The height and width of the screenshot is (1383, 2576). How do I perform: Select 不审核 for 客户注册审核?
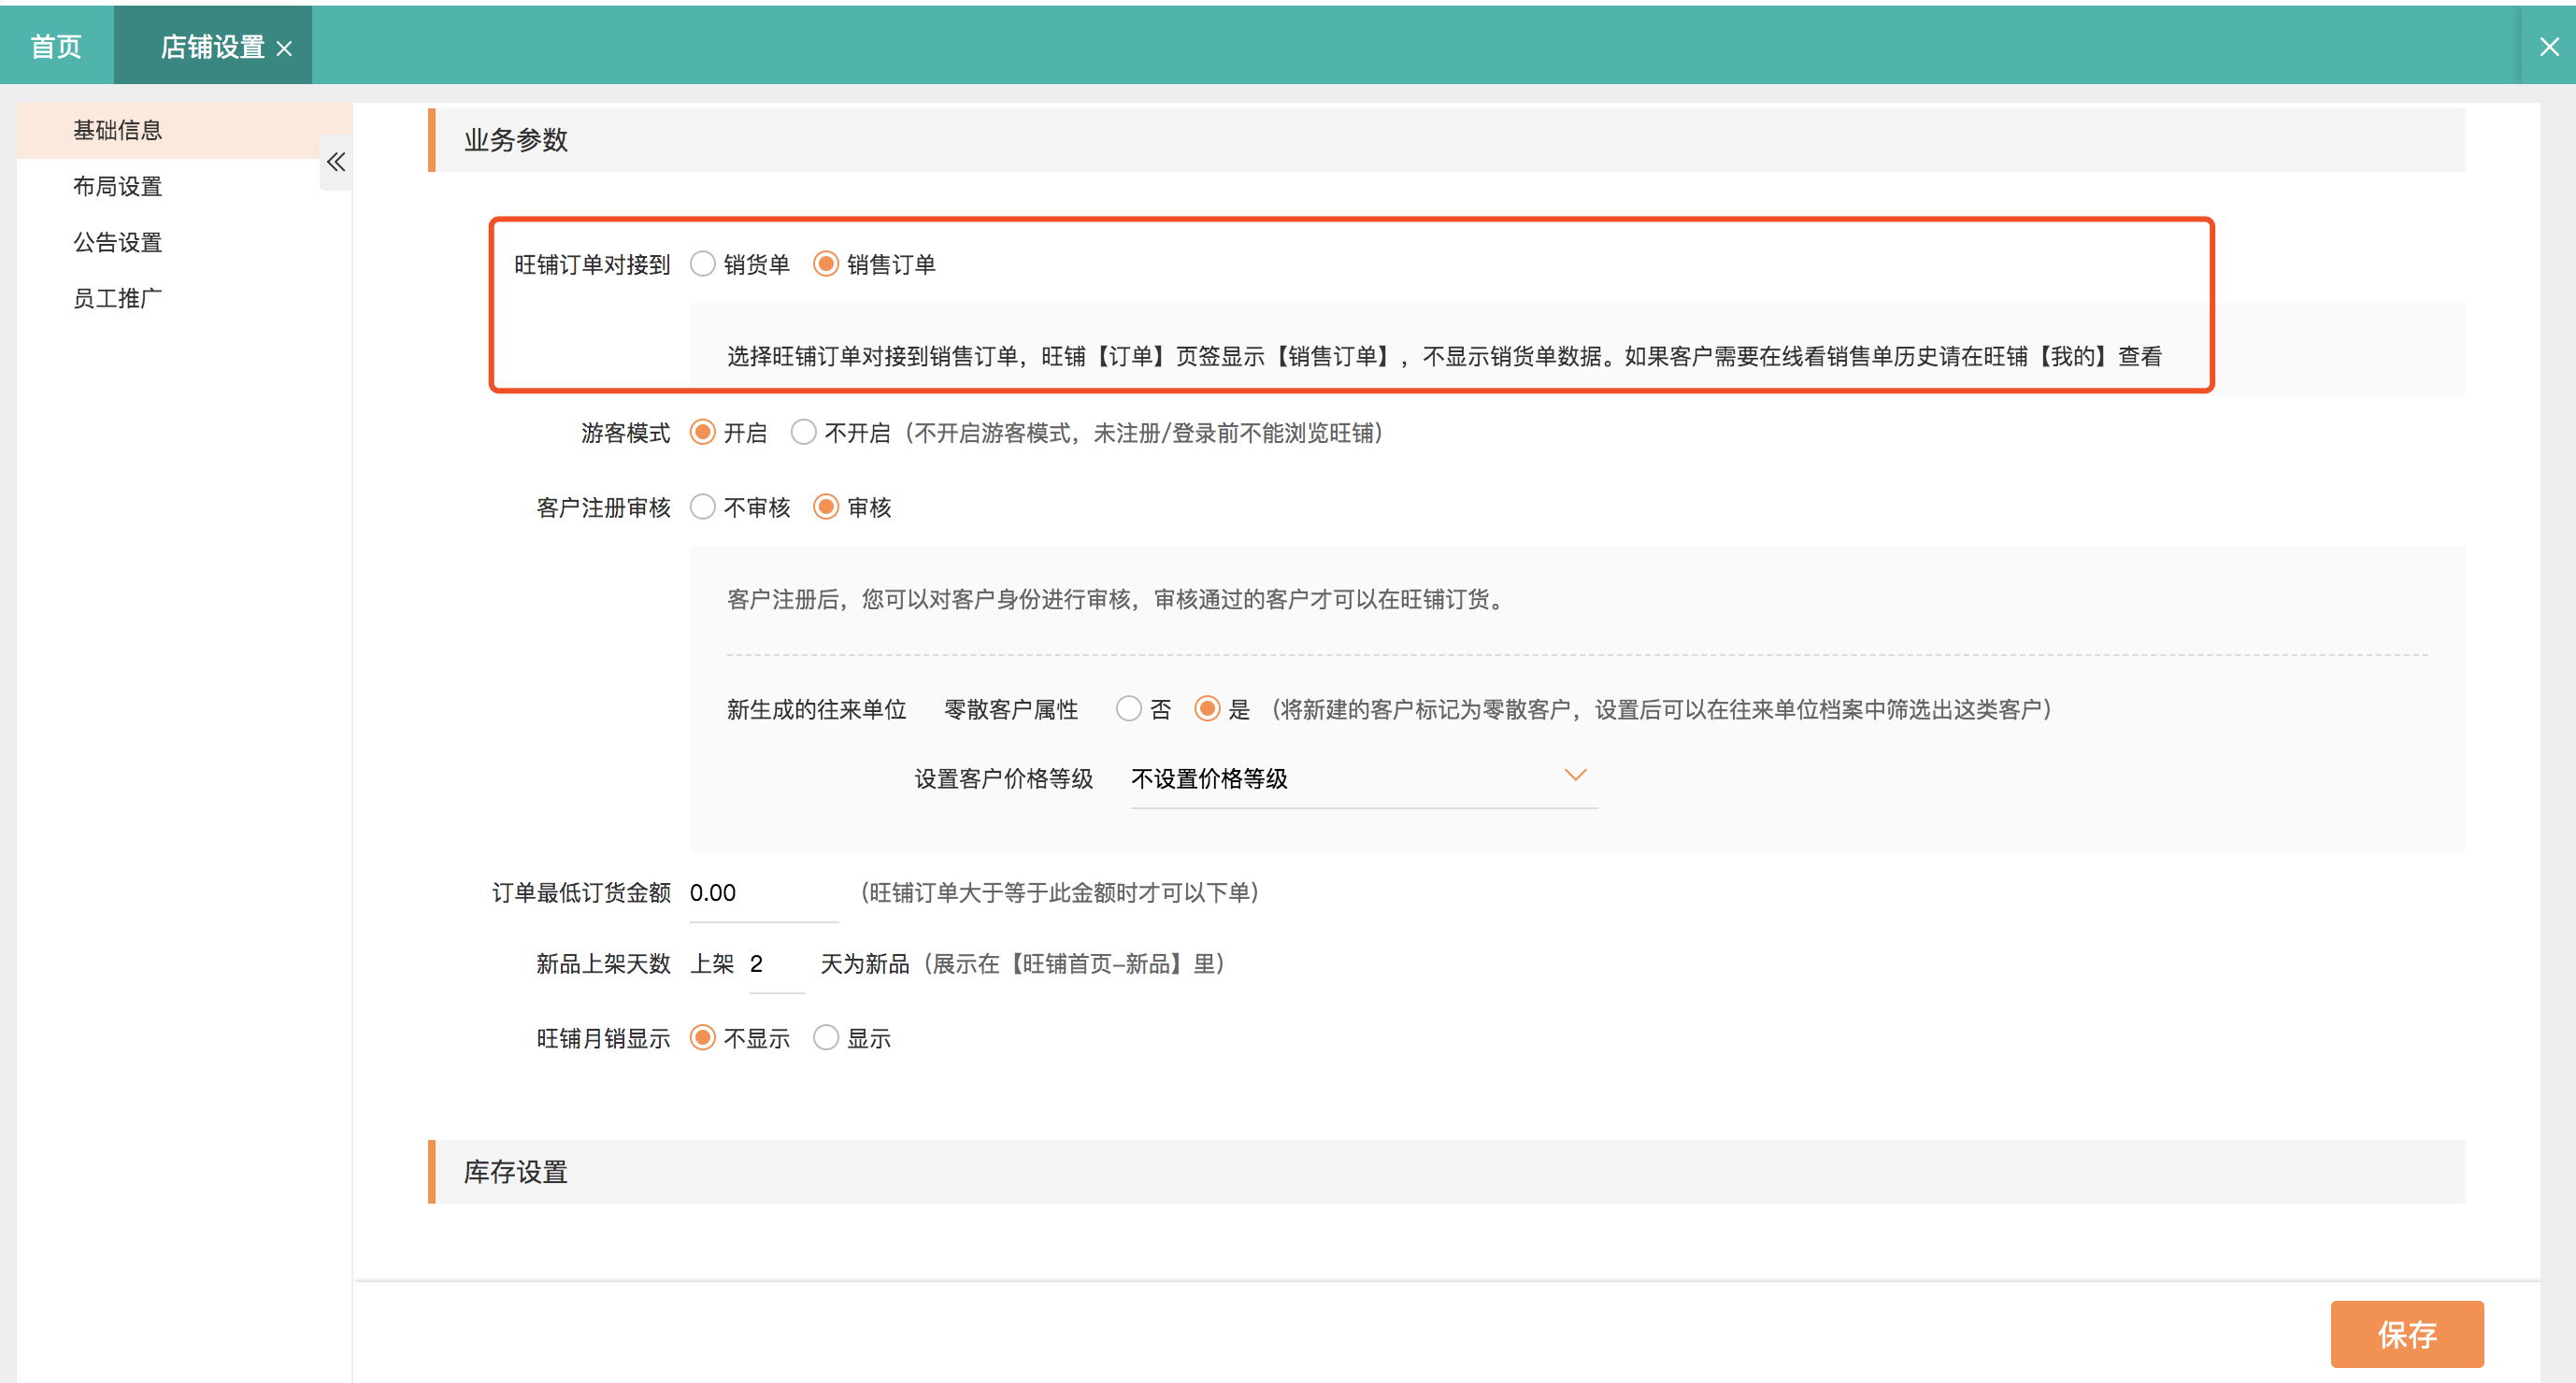coord(702,506)
